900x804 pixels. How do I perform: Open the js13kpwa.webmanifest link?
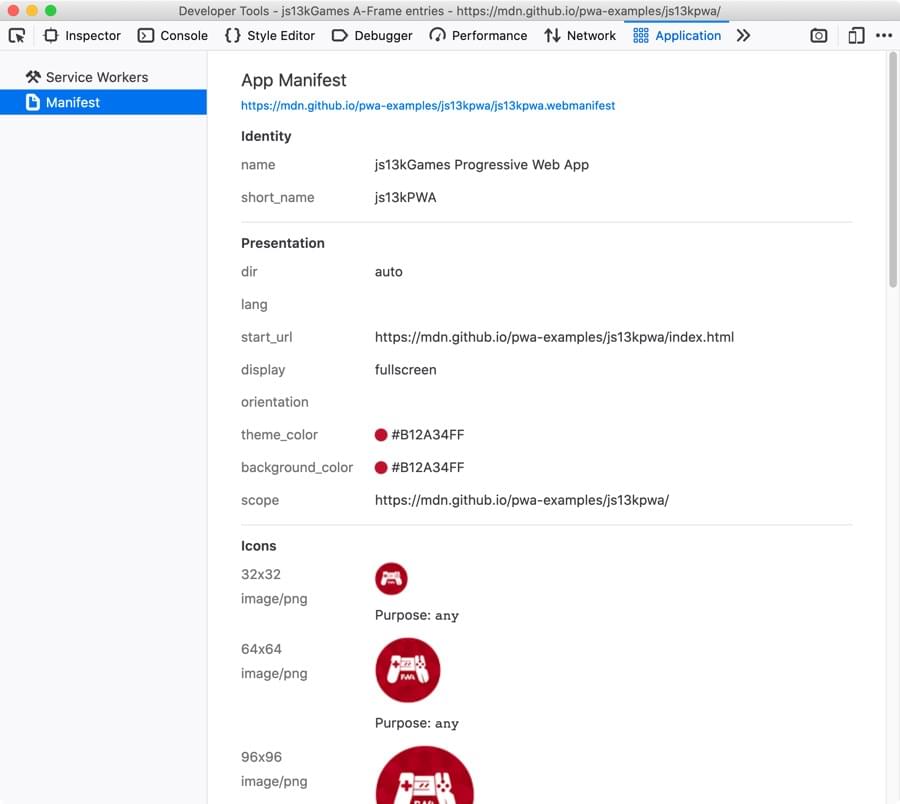tap(428, 105)
